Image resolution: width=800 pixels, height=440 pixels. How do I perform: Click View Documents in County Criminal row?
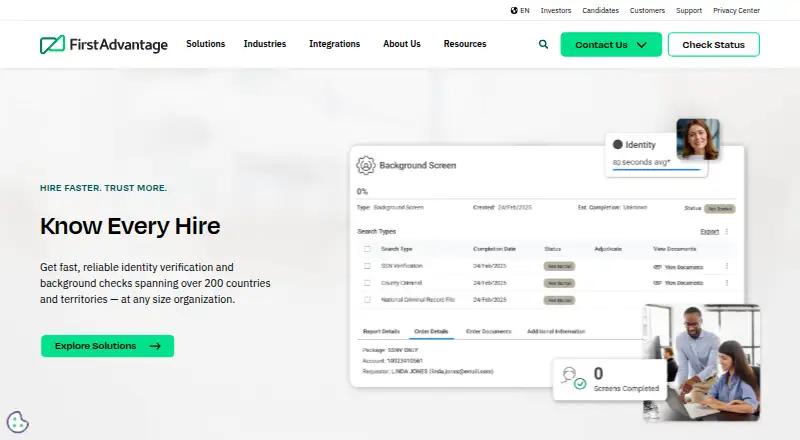tap(684, 283)
